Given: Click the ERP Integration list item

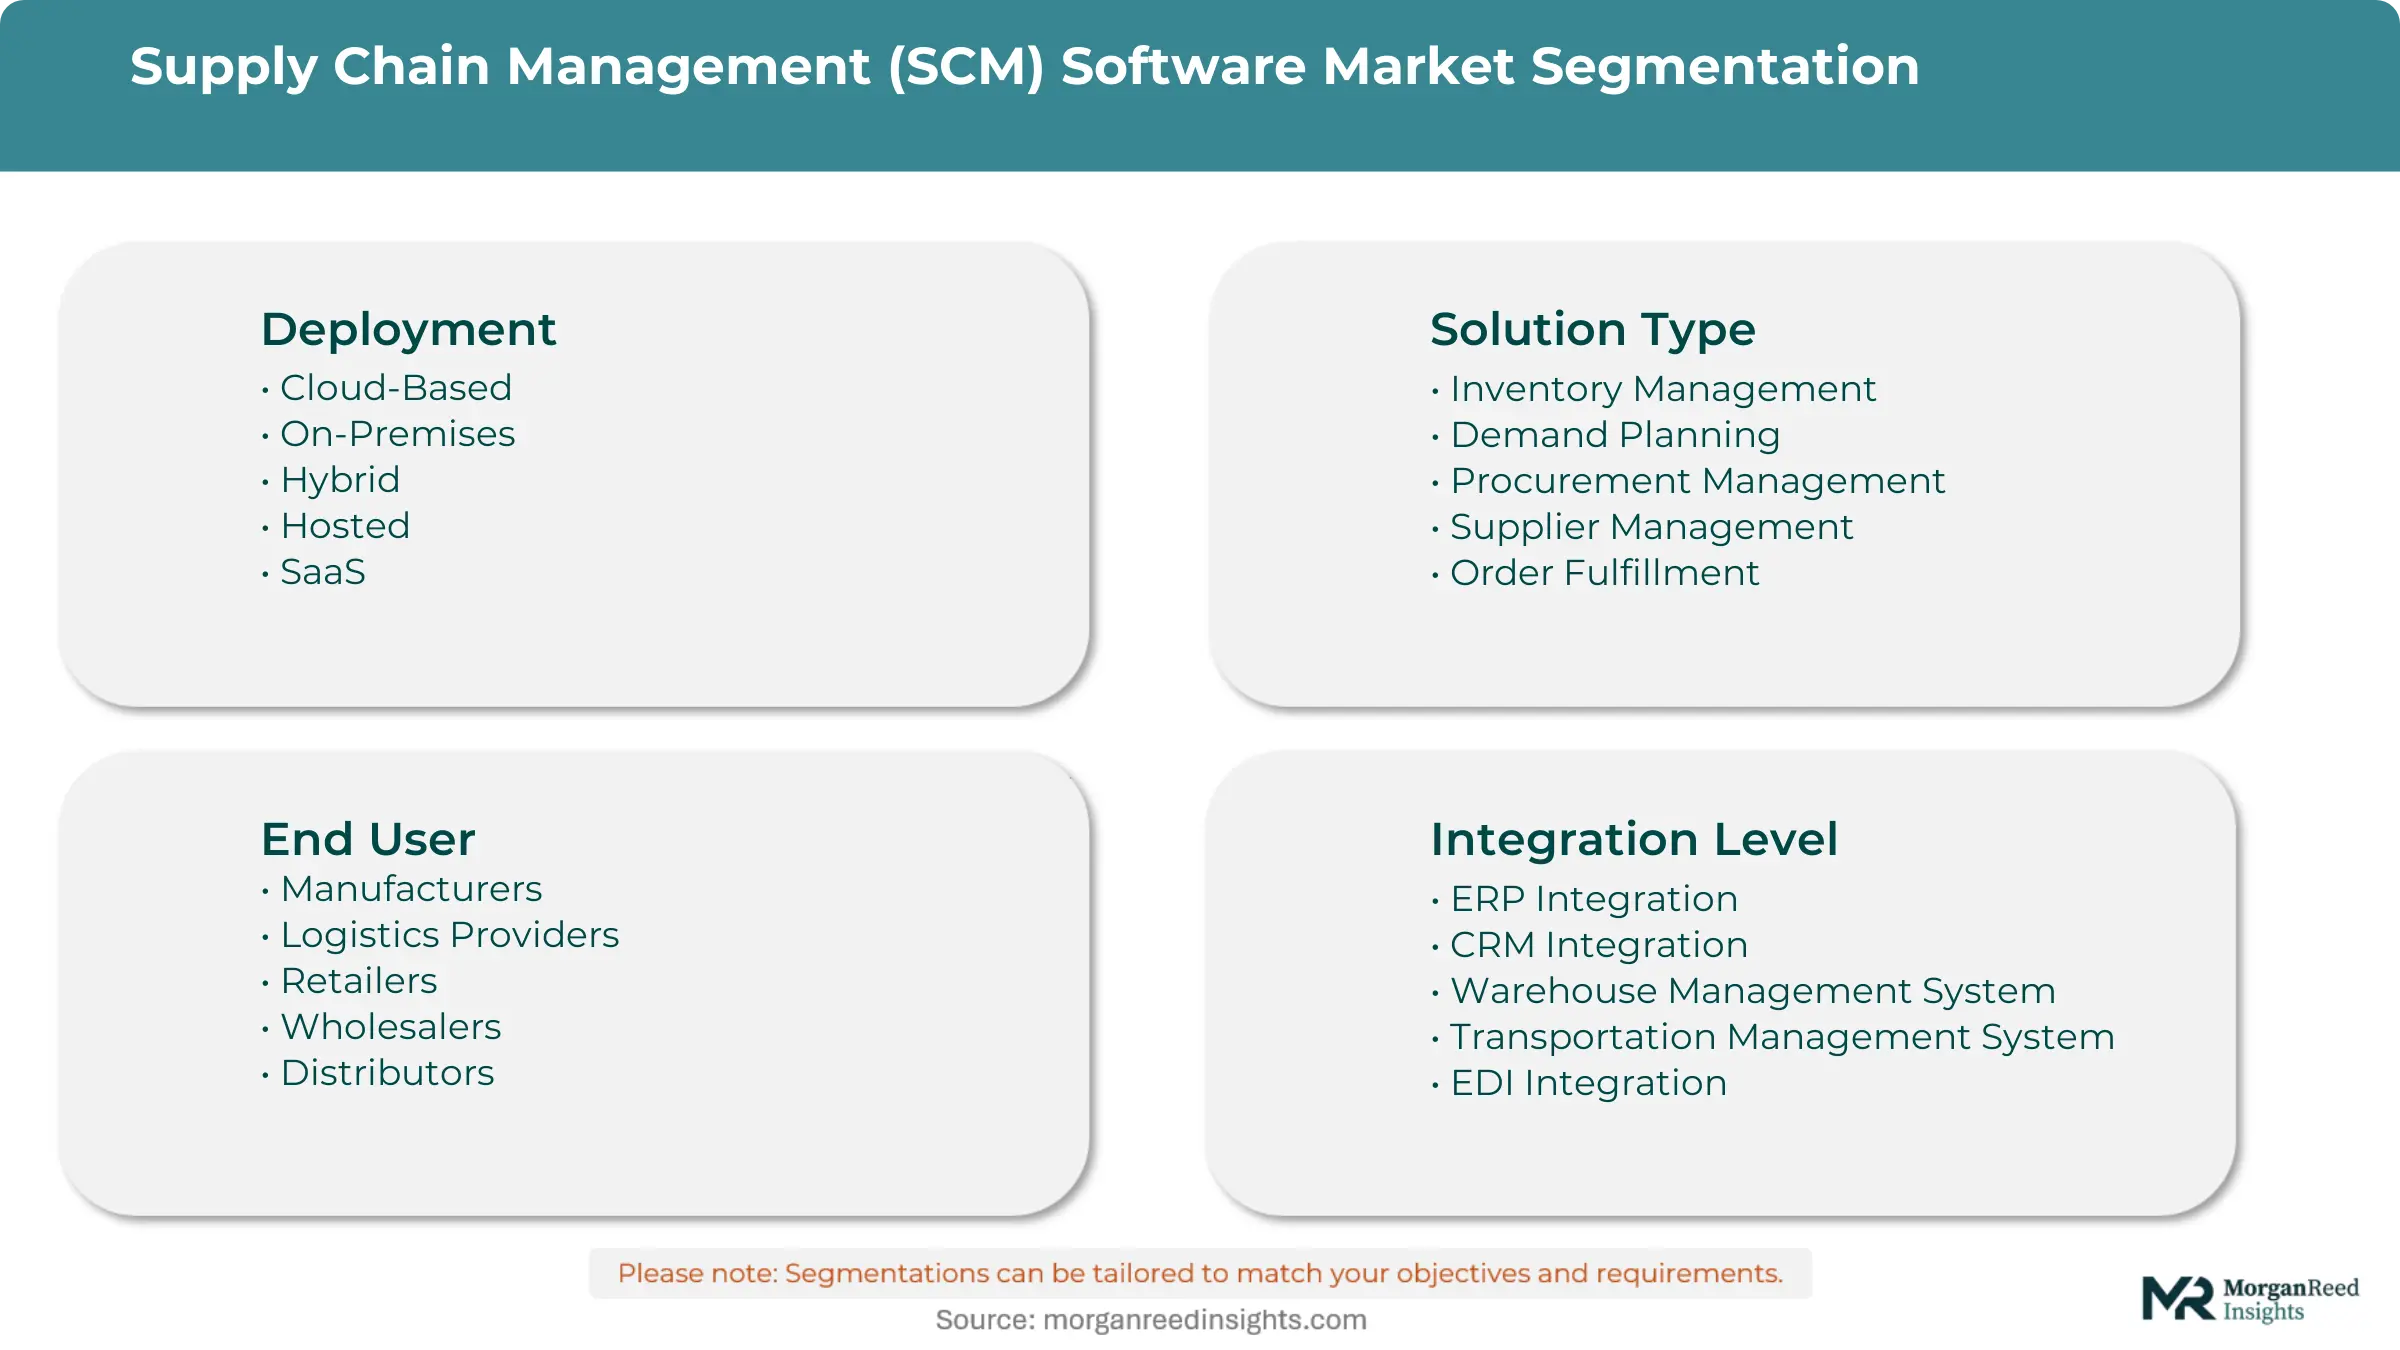Looking at the screenshot, I should click(1594, 898).
